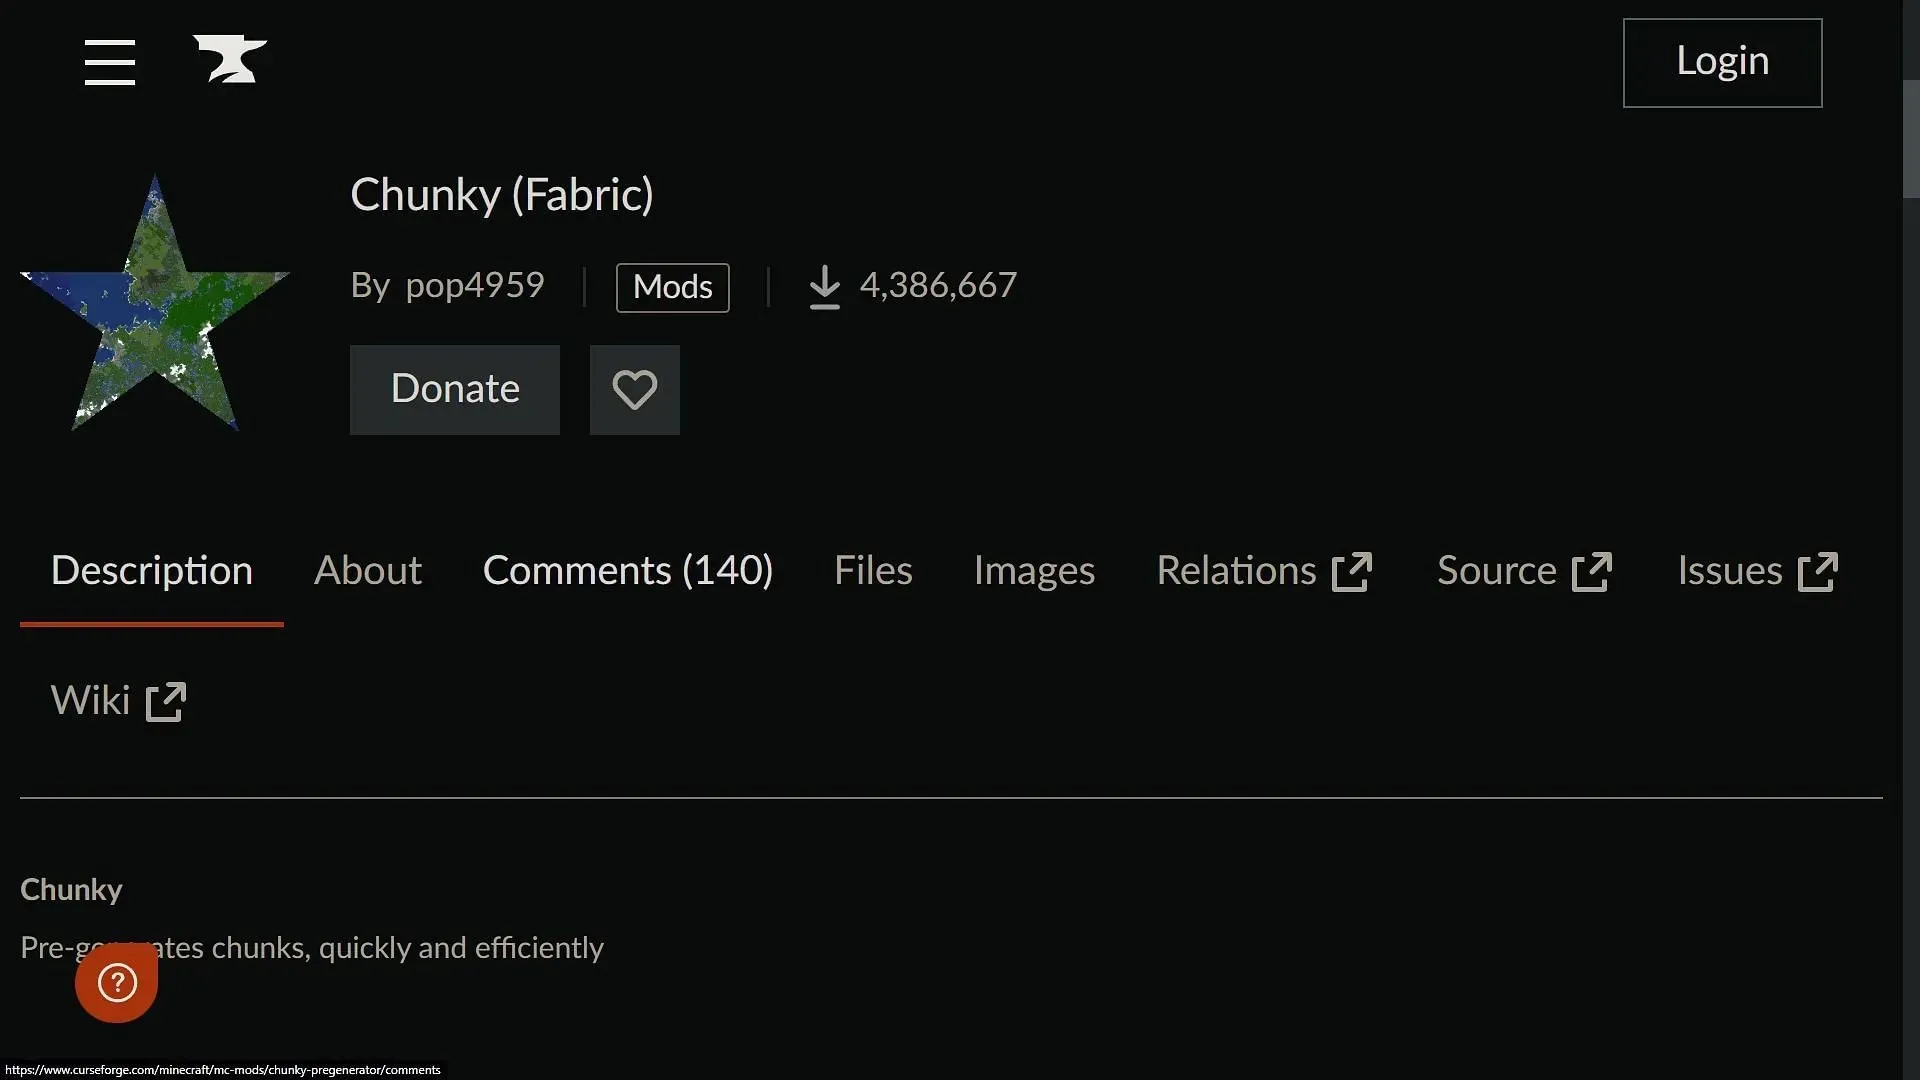The width and height of the screenshot is (1920, 1080).
Task: Open the Files section
Action: 873,571
